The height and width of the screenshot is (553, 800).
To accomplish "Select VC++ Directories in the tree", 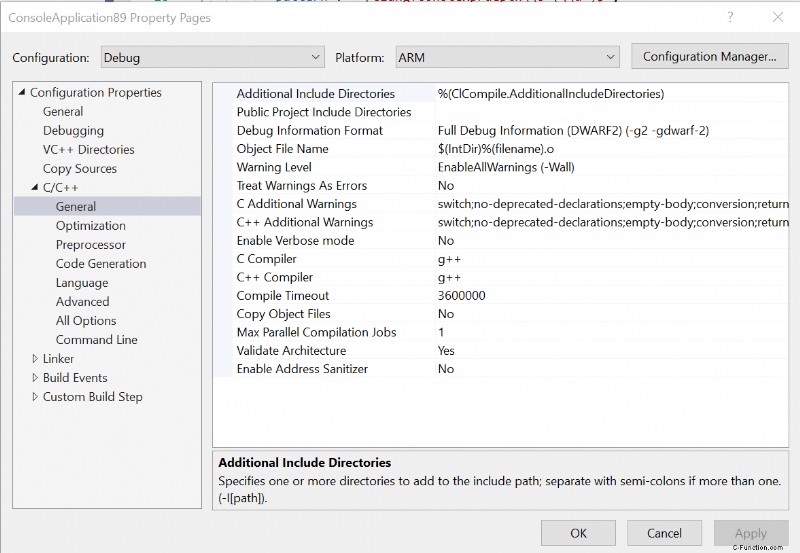I will 88,150.
